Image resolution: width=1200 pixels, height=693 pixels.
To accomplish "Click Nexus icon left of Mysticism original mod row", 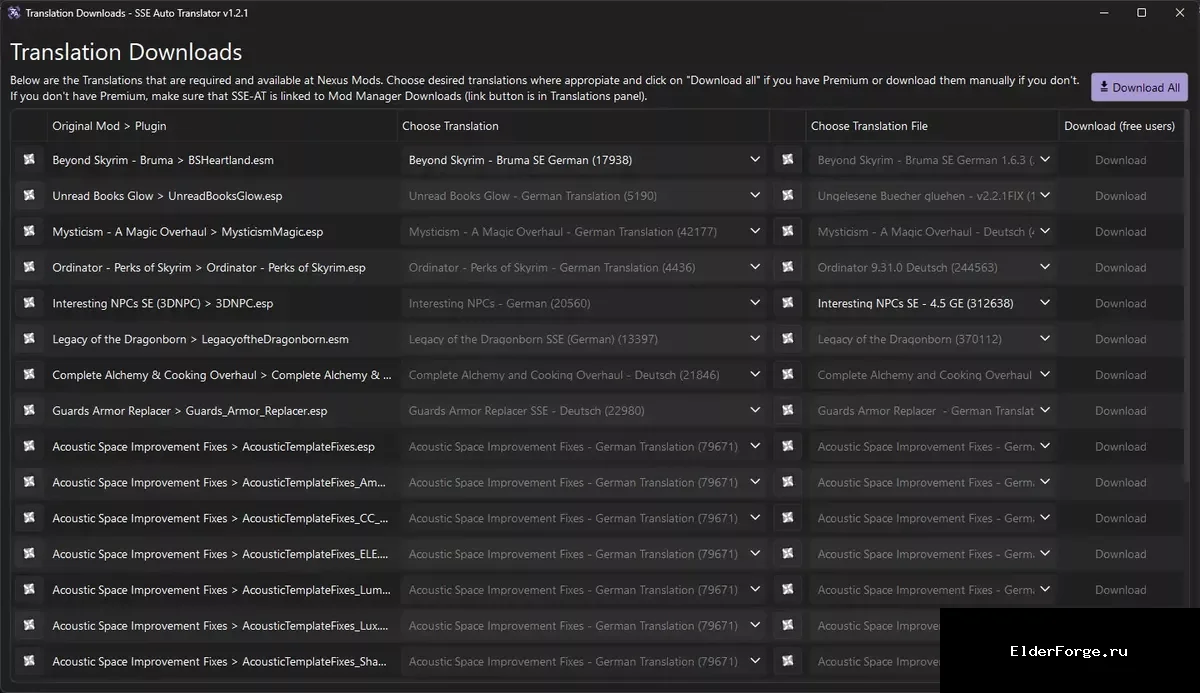I will point(29,232).
